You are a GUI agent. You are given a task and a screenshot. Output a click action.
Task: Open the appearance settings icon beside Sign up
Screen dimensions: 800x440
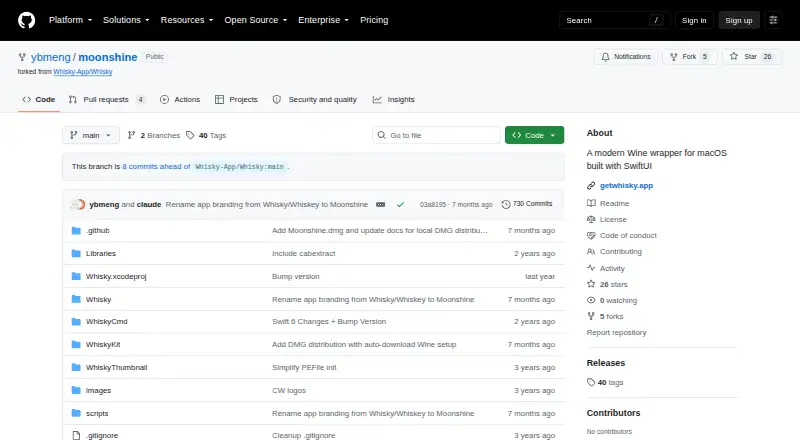pyautogui.click(x=773, y=20)
